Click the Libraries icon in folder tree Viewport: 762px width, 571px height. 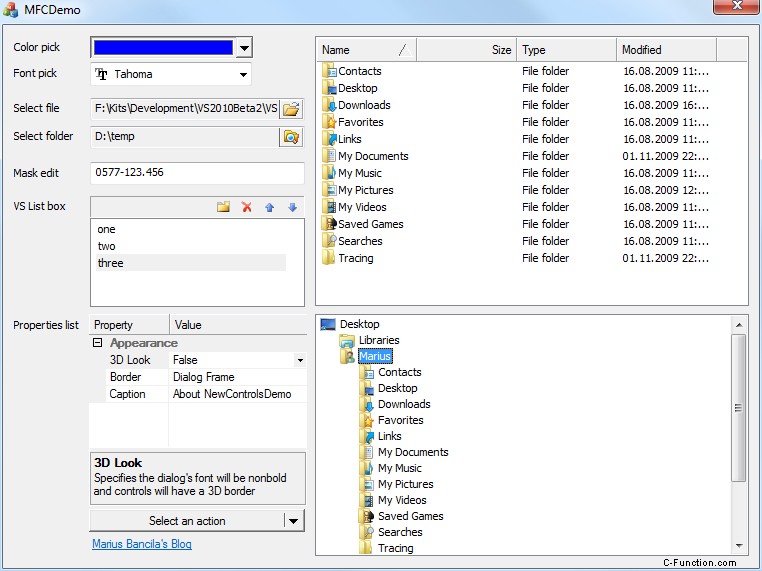click(x=347, y=340)
